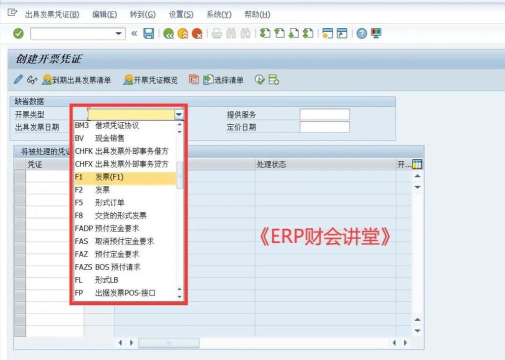
Task: Click the green Enter checkmark icon
Action: [18, 33]
